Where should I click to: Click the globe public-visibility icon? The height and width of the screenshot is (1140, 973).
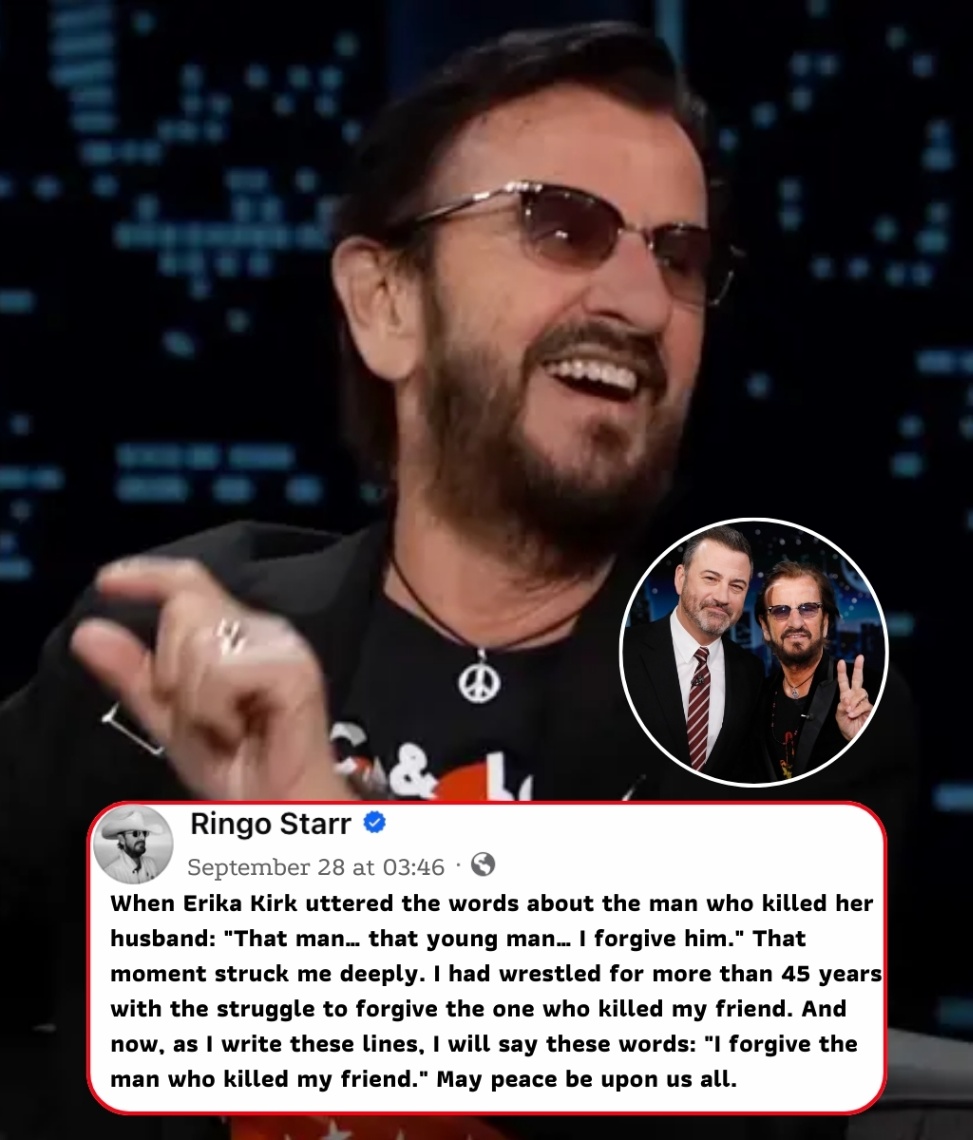pos(483,864)
